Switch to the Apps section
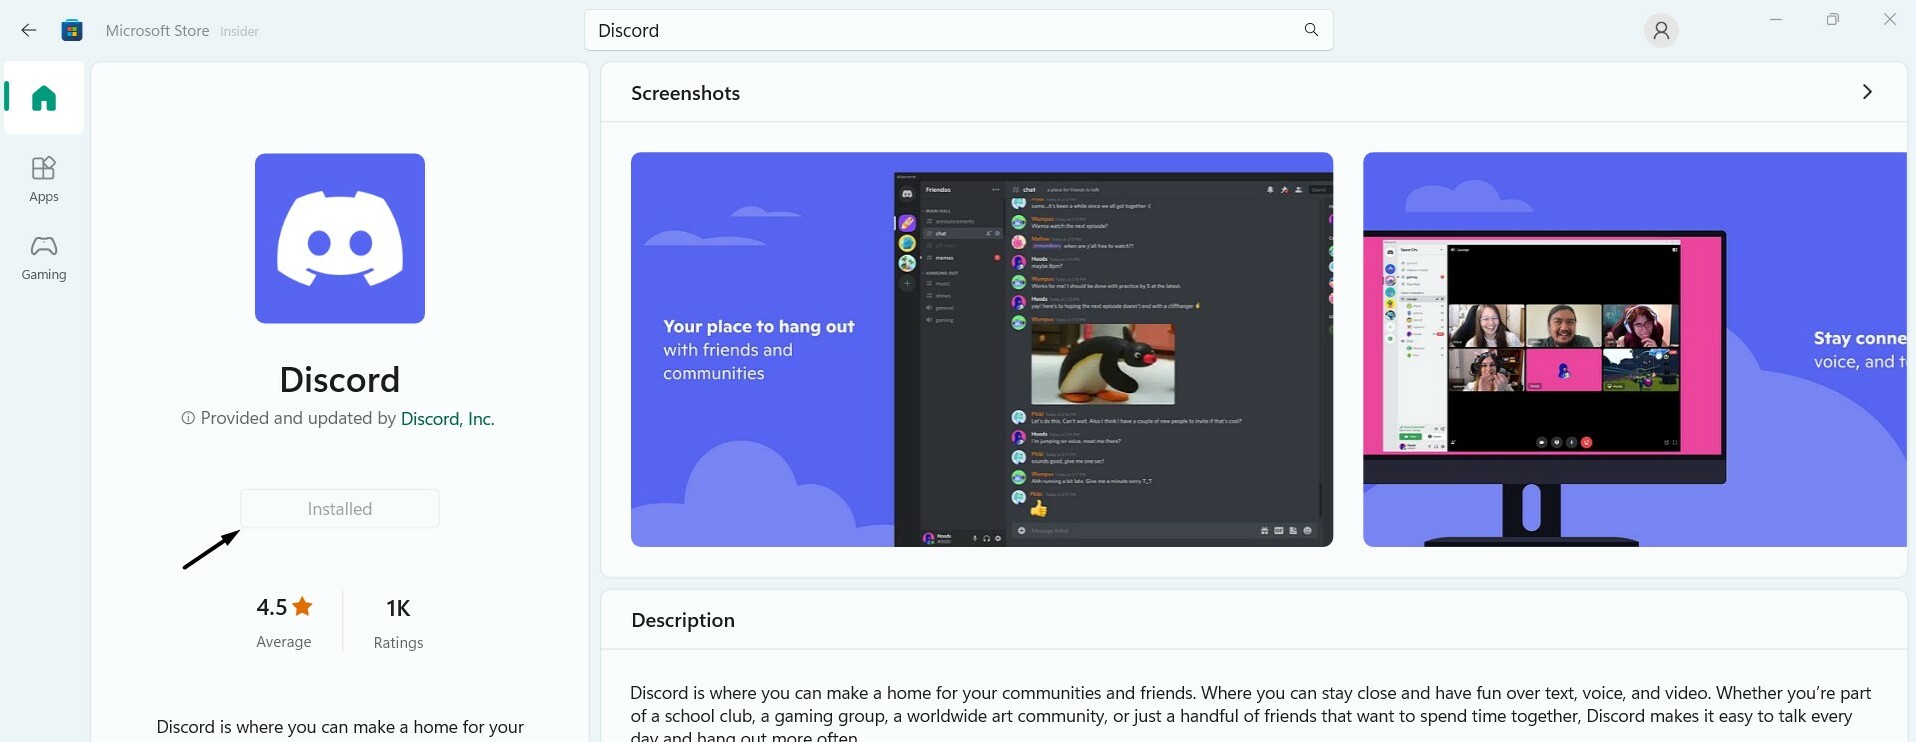This screenshot has width=1916, height=742. click(x=44, y=179)
